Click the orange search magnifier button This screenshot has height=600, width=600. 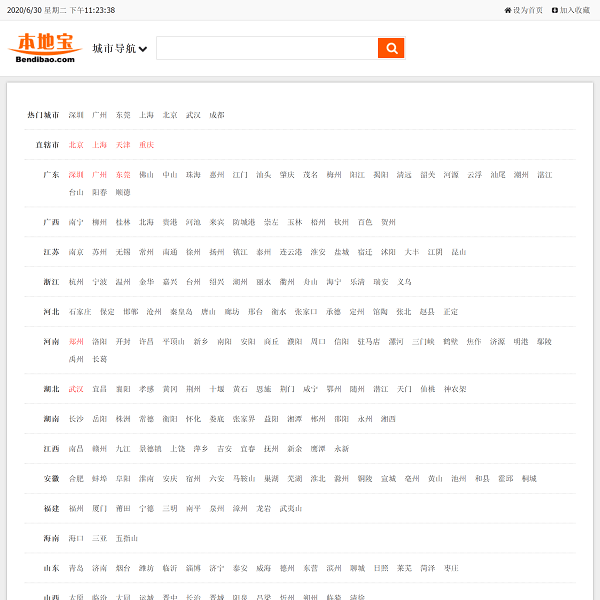click(391, 48)
